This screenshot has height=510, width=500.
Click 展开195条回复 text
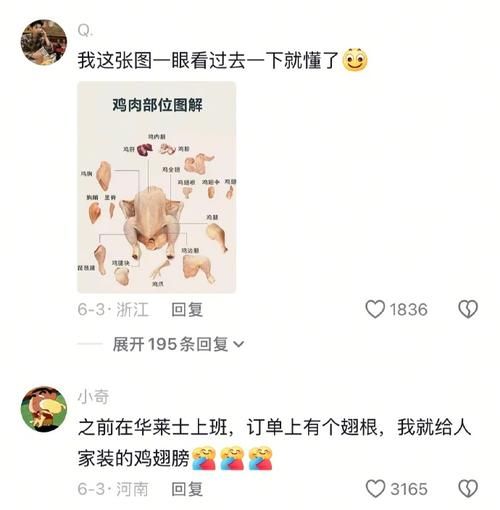click(x=170, y=344)
